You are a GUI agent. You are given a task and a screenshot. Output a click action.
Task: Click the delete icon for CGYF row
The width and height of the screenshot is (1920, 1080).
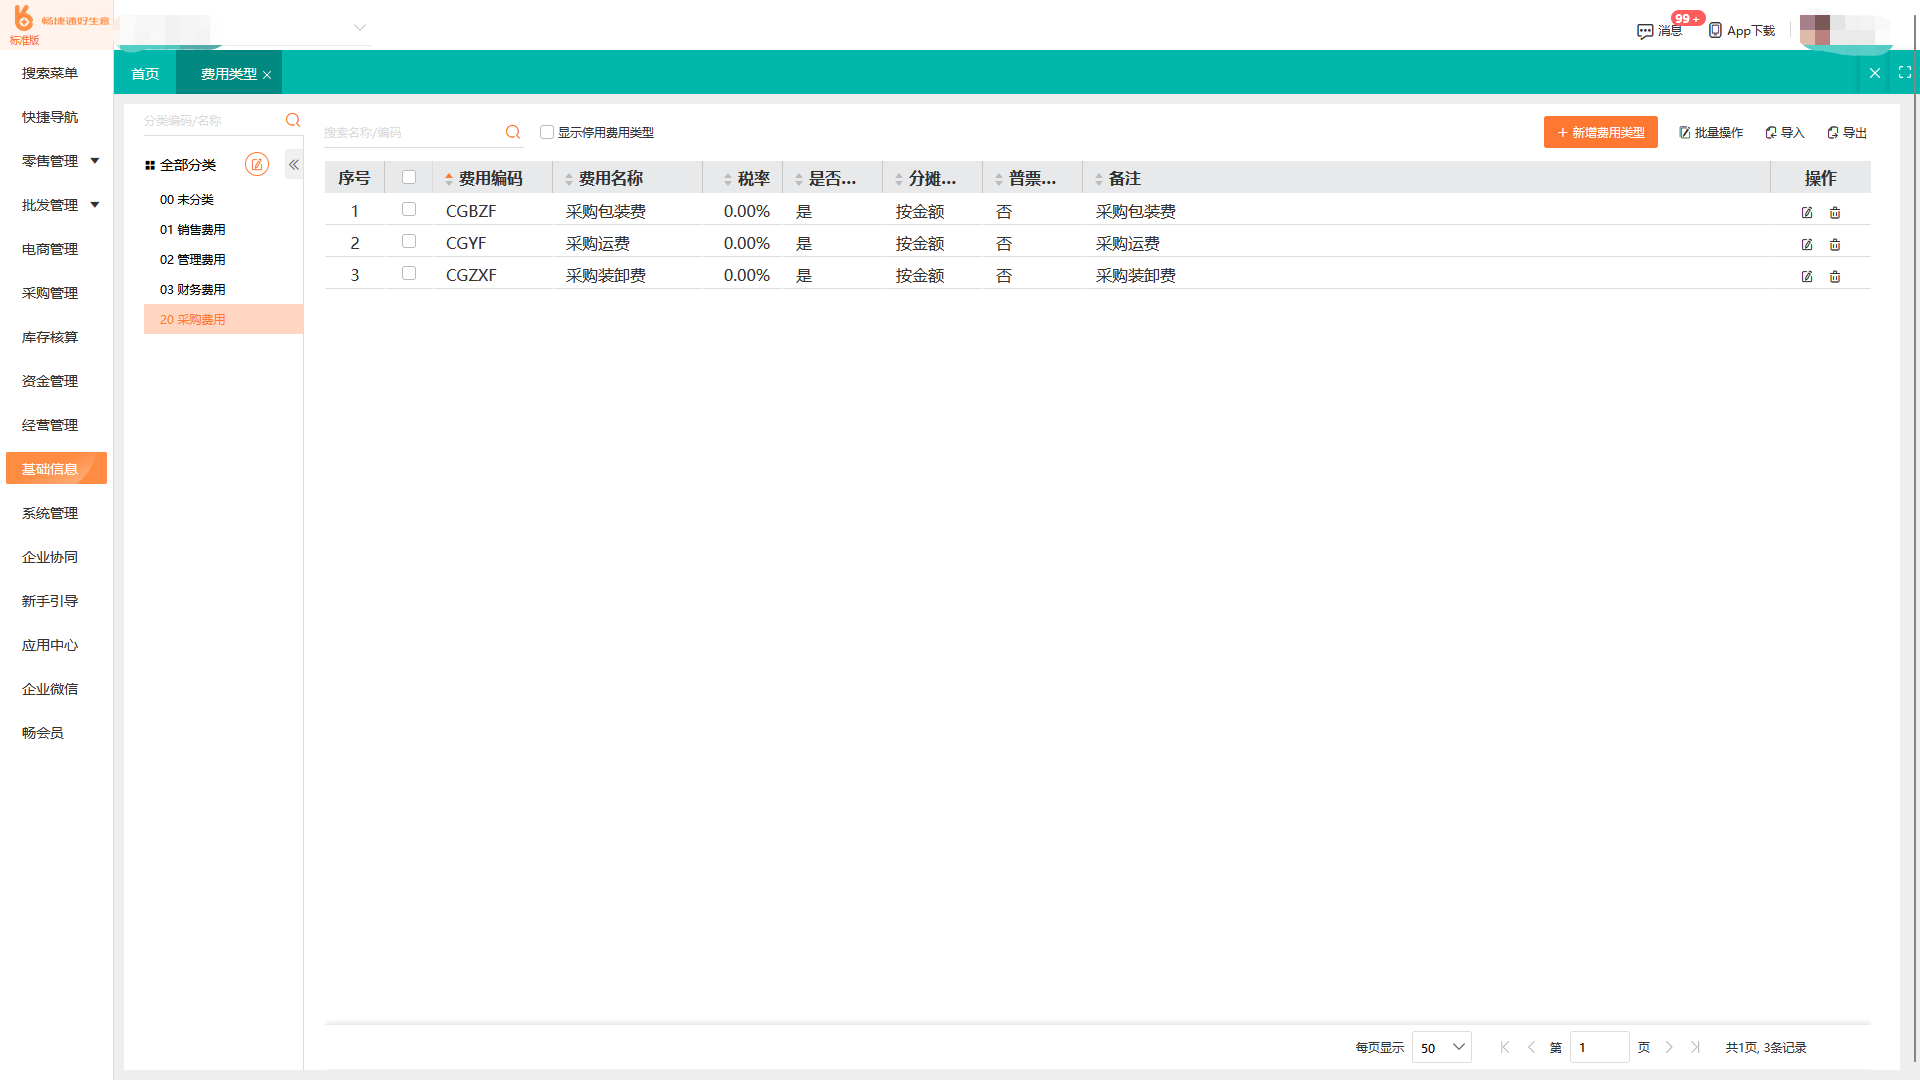(1836, 244)
